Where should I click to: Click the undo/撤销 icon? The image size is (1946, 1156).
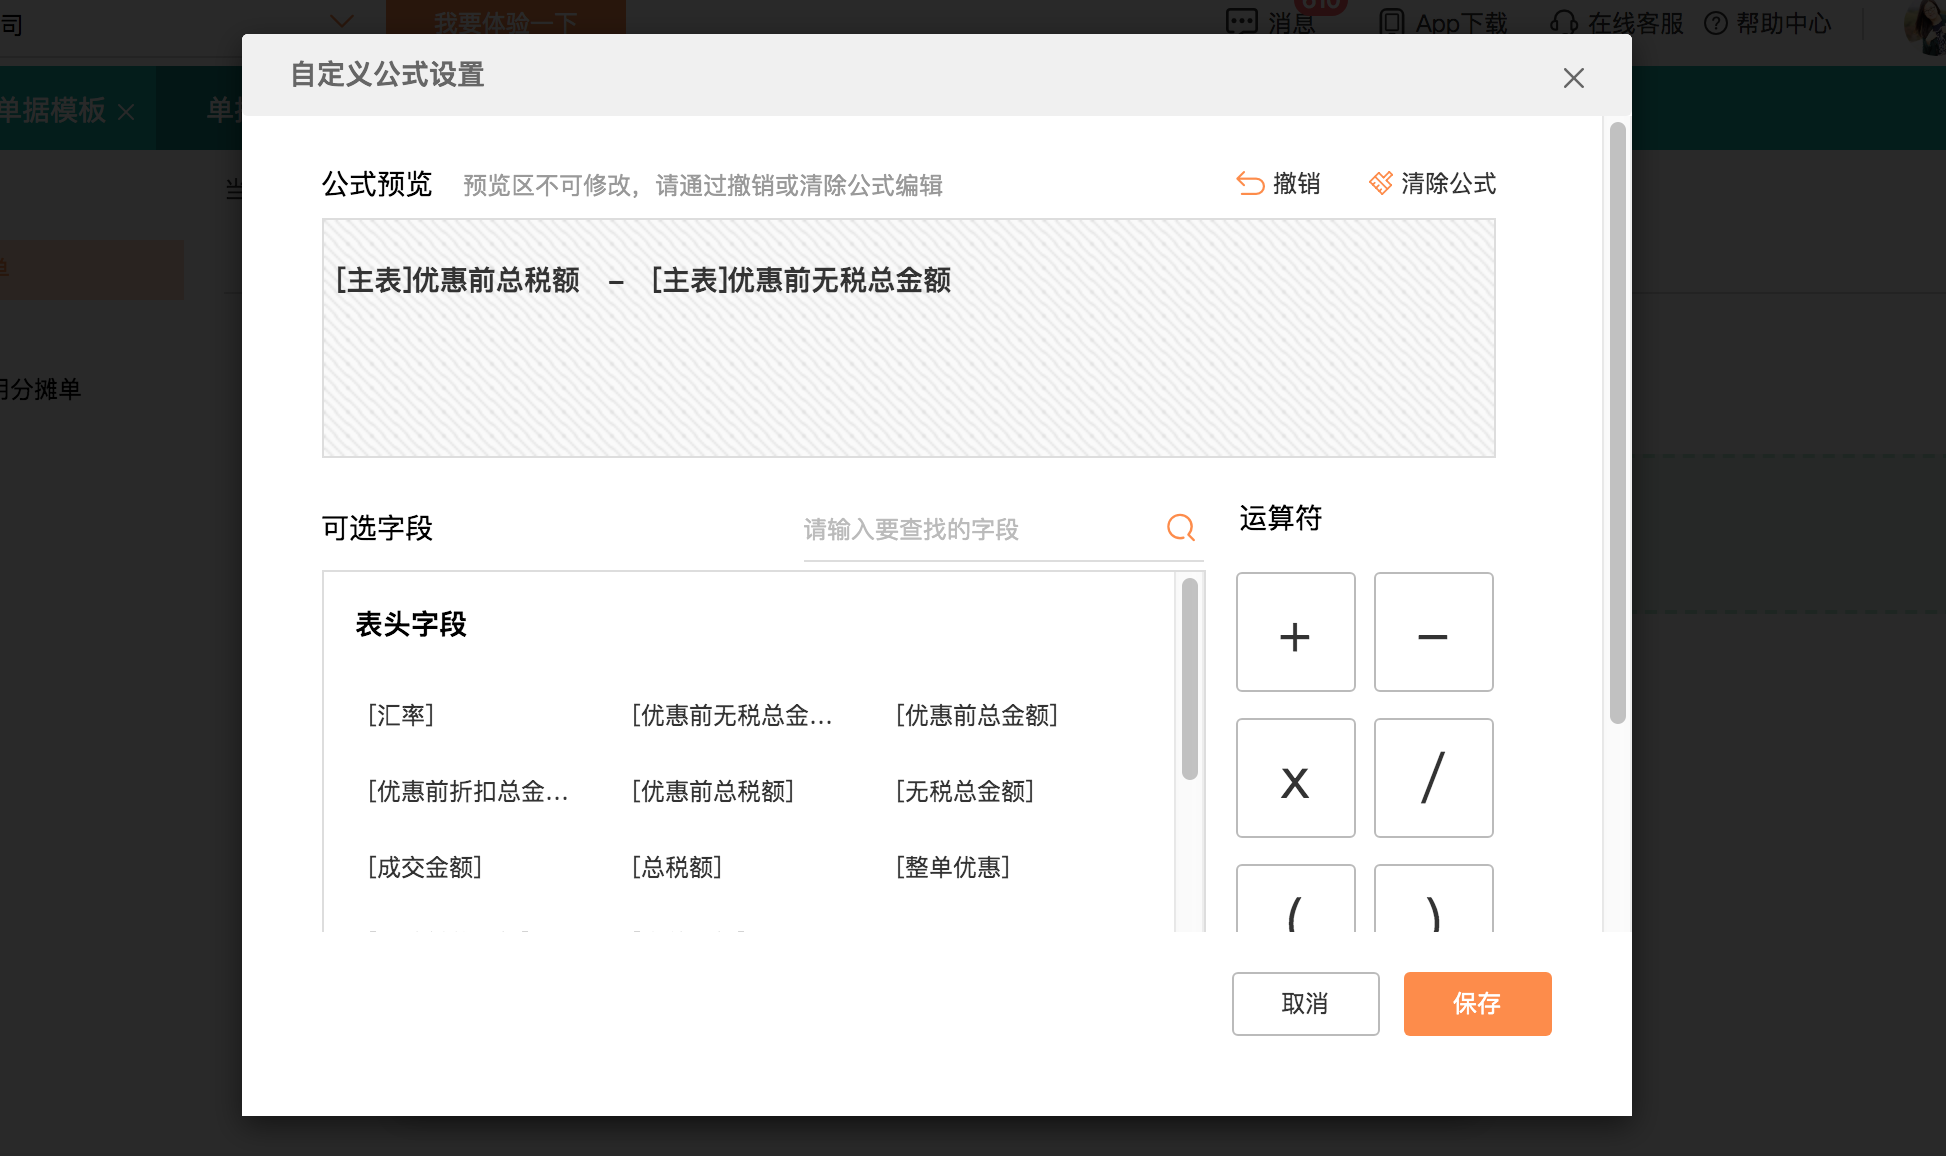tap(1248, 183)
